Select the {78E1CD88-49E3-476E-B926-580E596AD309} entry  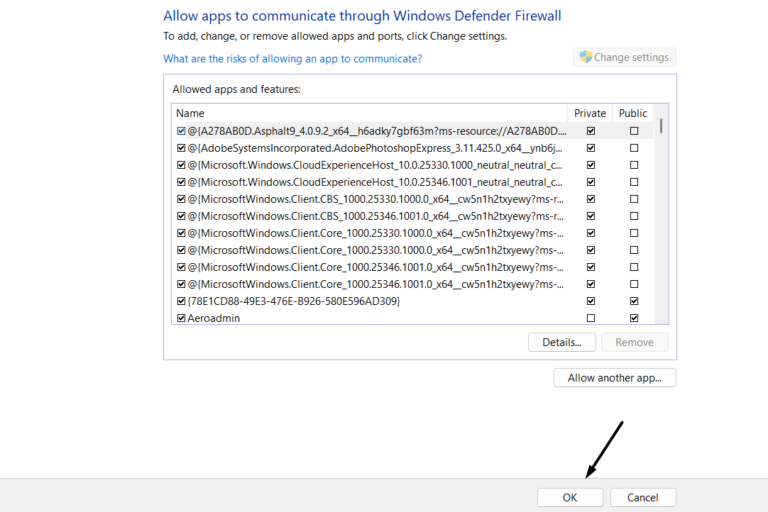tap(413, 301)
